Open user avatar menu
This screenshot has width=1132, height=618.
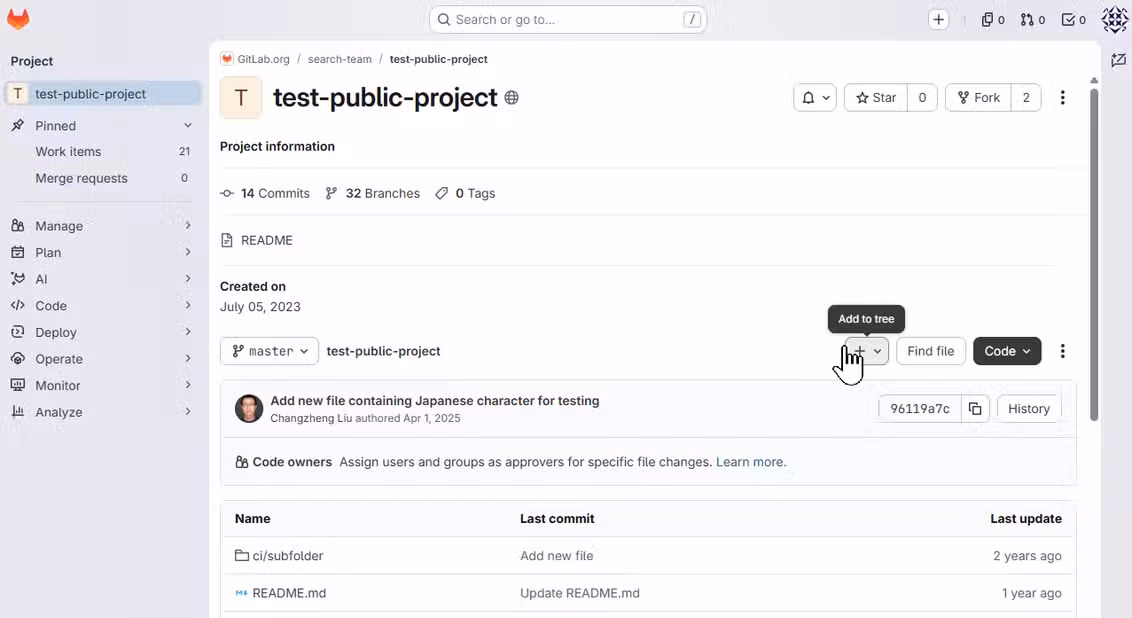[1114, 19]
